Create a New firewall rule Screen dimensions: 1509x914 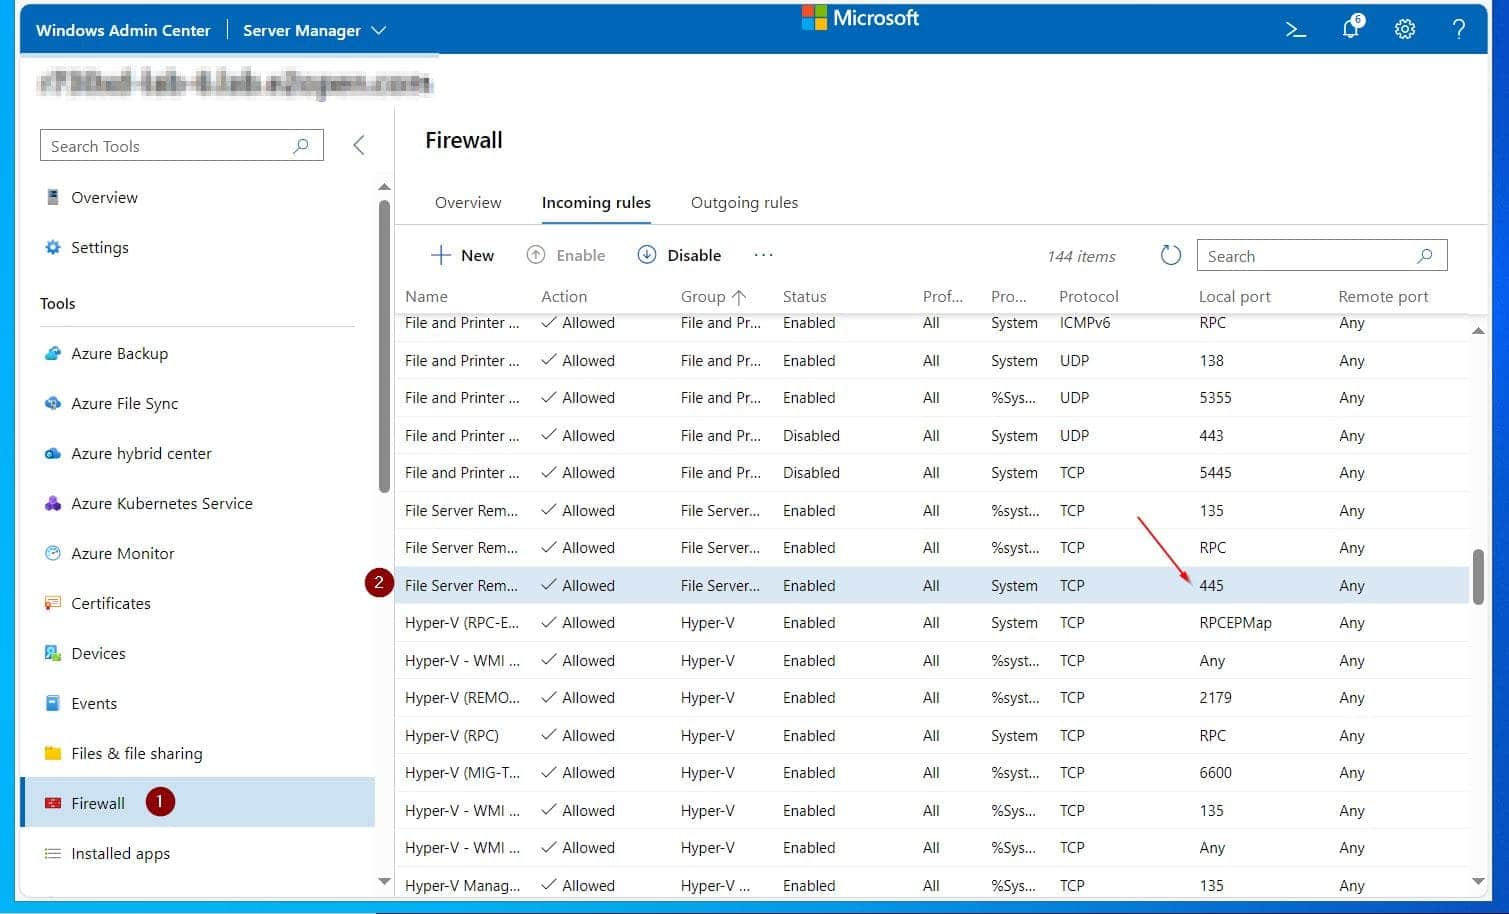tap(462, 255)
